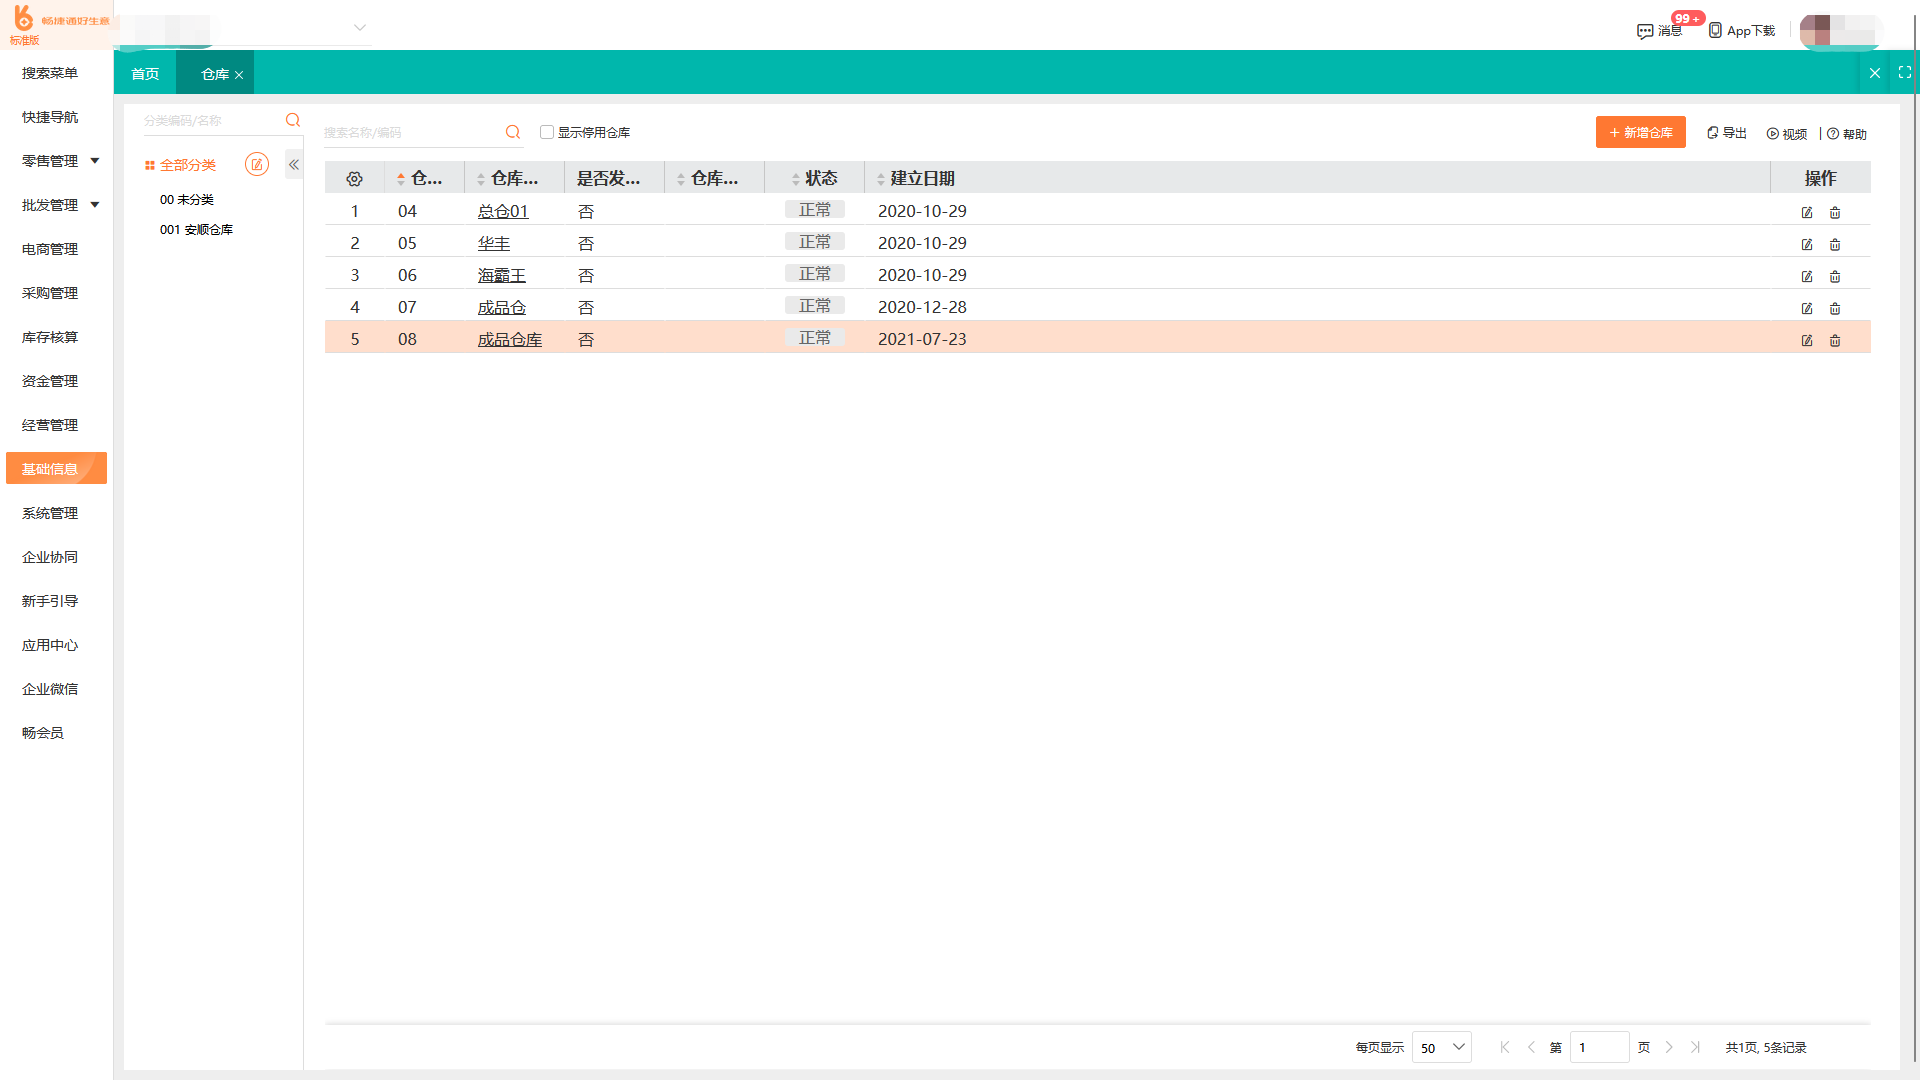Click the delete icon for 海霸王 row
The width and height of the screenshot is (1920, 1080).
coord(1834,276)
